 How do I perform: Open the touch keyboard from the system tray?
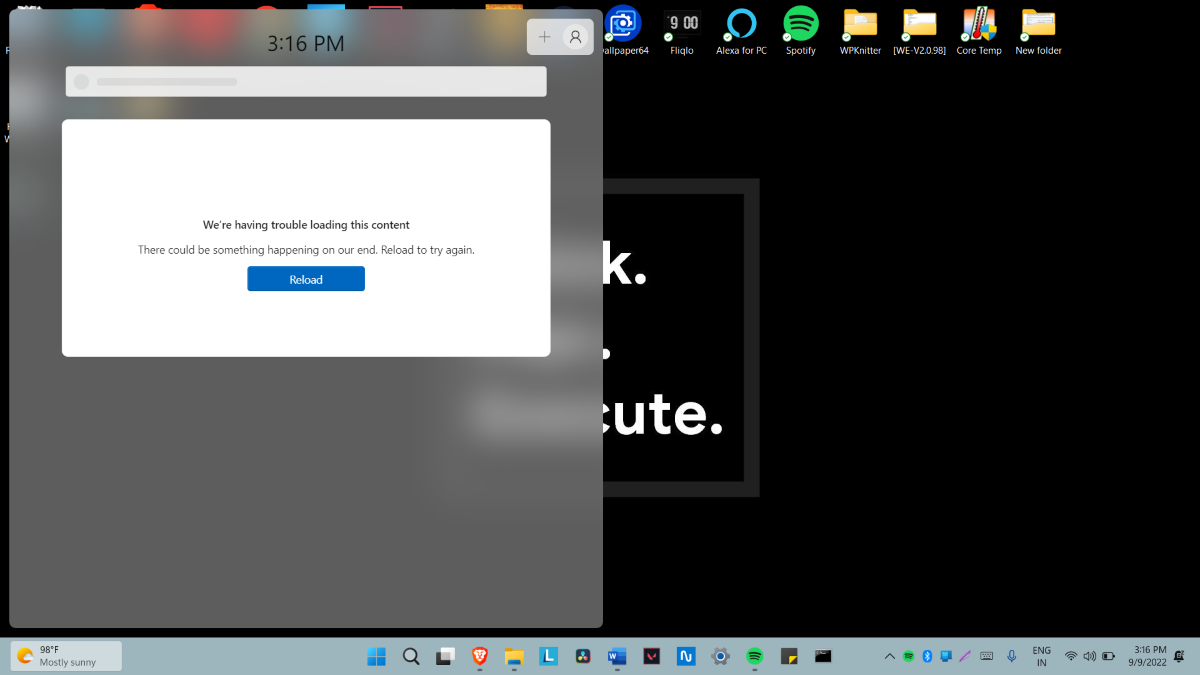(x=986, y=656)
